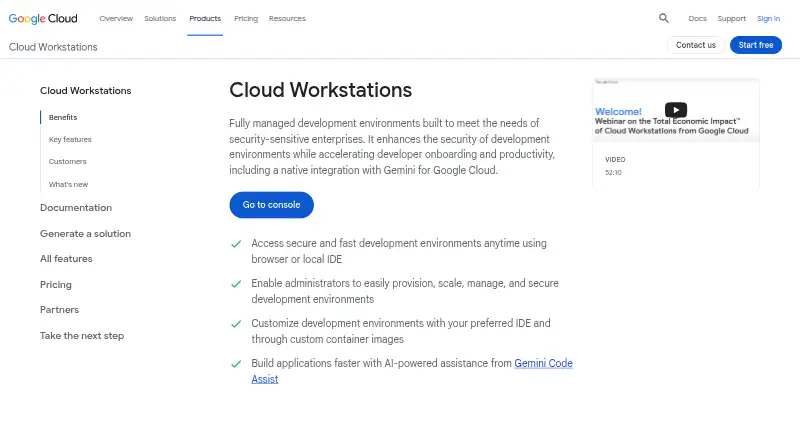Open Take the next step
Viewport: 800px width, 440px height.
82,336
